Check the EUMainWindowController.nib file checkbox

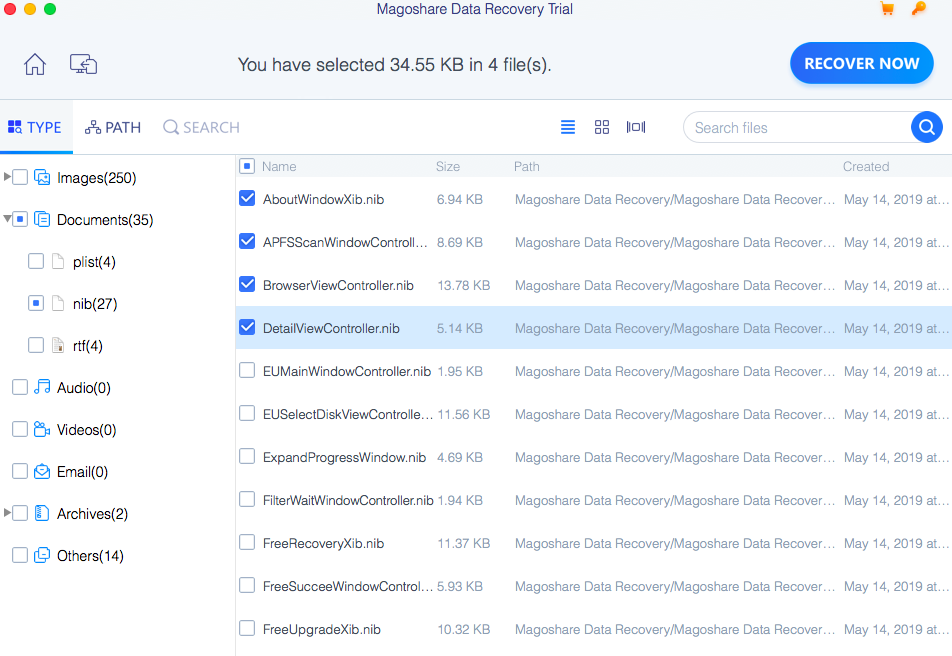click(x=248, y=371)
